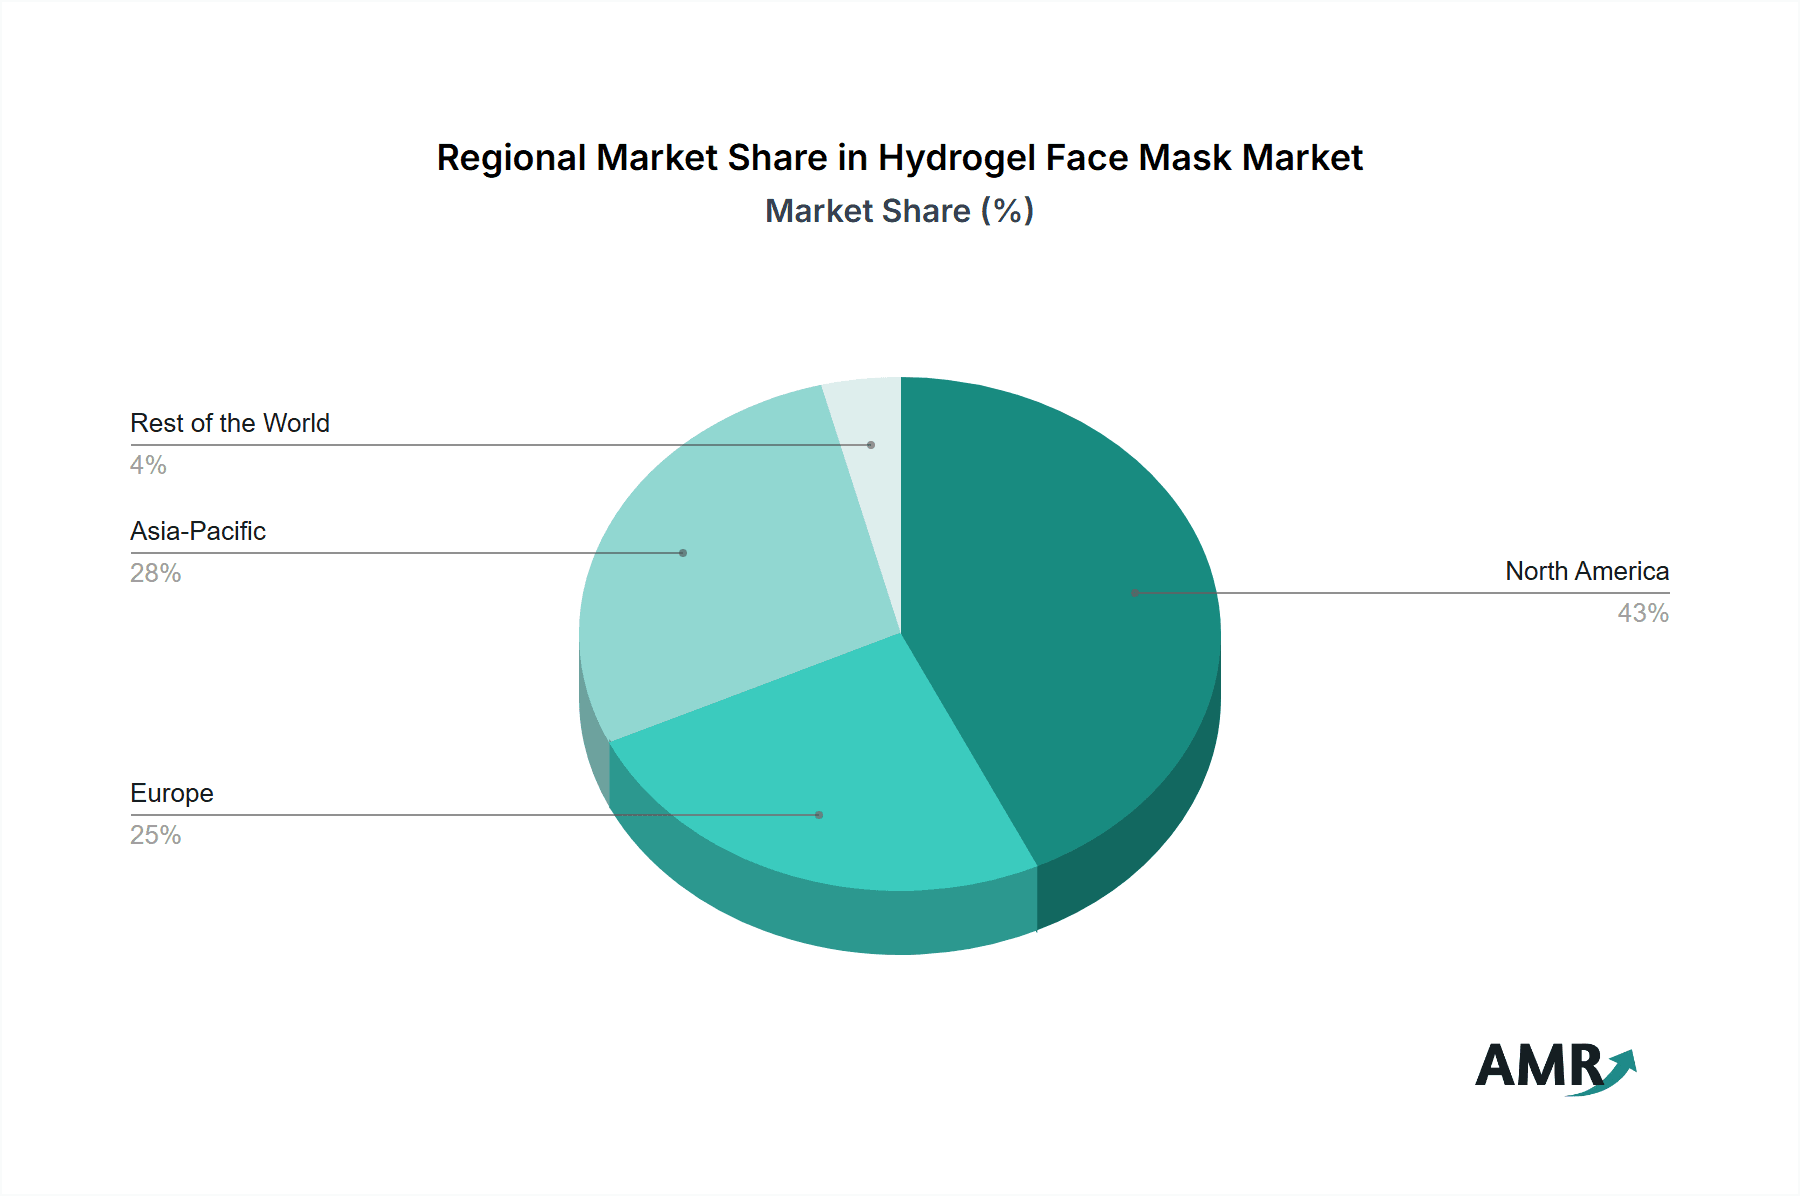This screenshot has height=1196, width=1800.
Task: Click the 28% value text
Action: (156, 573)
